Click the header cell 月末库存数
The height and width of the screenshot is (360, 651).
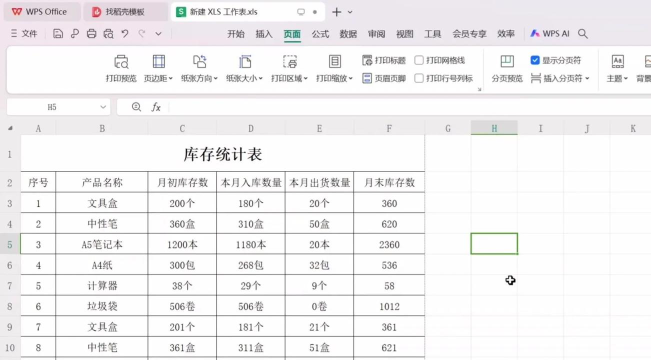tap(389, 182)
